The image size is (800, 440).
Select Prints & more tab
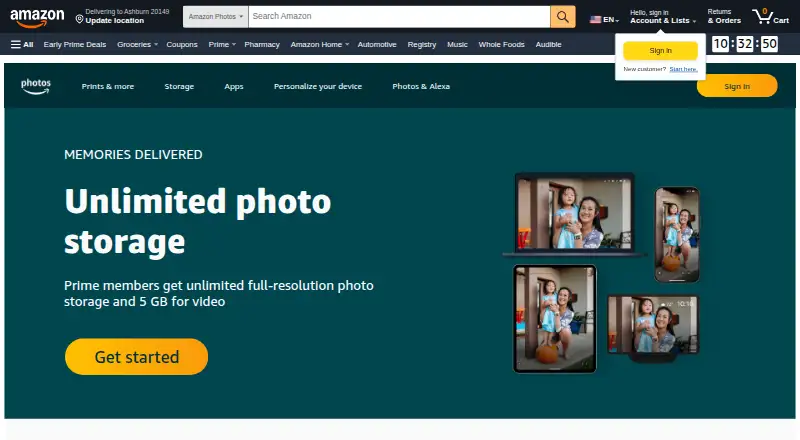point(108,86)
